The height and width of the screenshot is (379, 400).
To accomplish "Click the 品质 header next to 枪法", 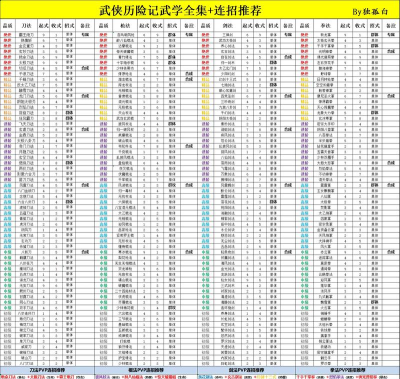I will point(104,26).
